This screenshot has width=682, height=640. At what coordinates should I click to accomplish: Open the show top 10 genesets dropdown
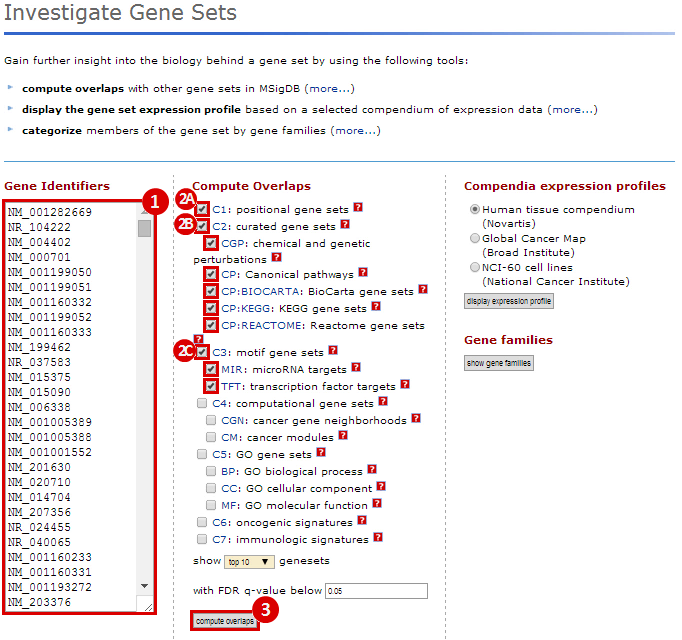[248, 562]
